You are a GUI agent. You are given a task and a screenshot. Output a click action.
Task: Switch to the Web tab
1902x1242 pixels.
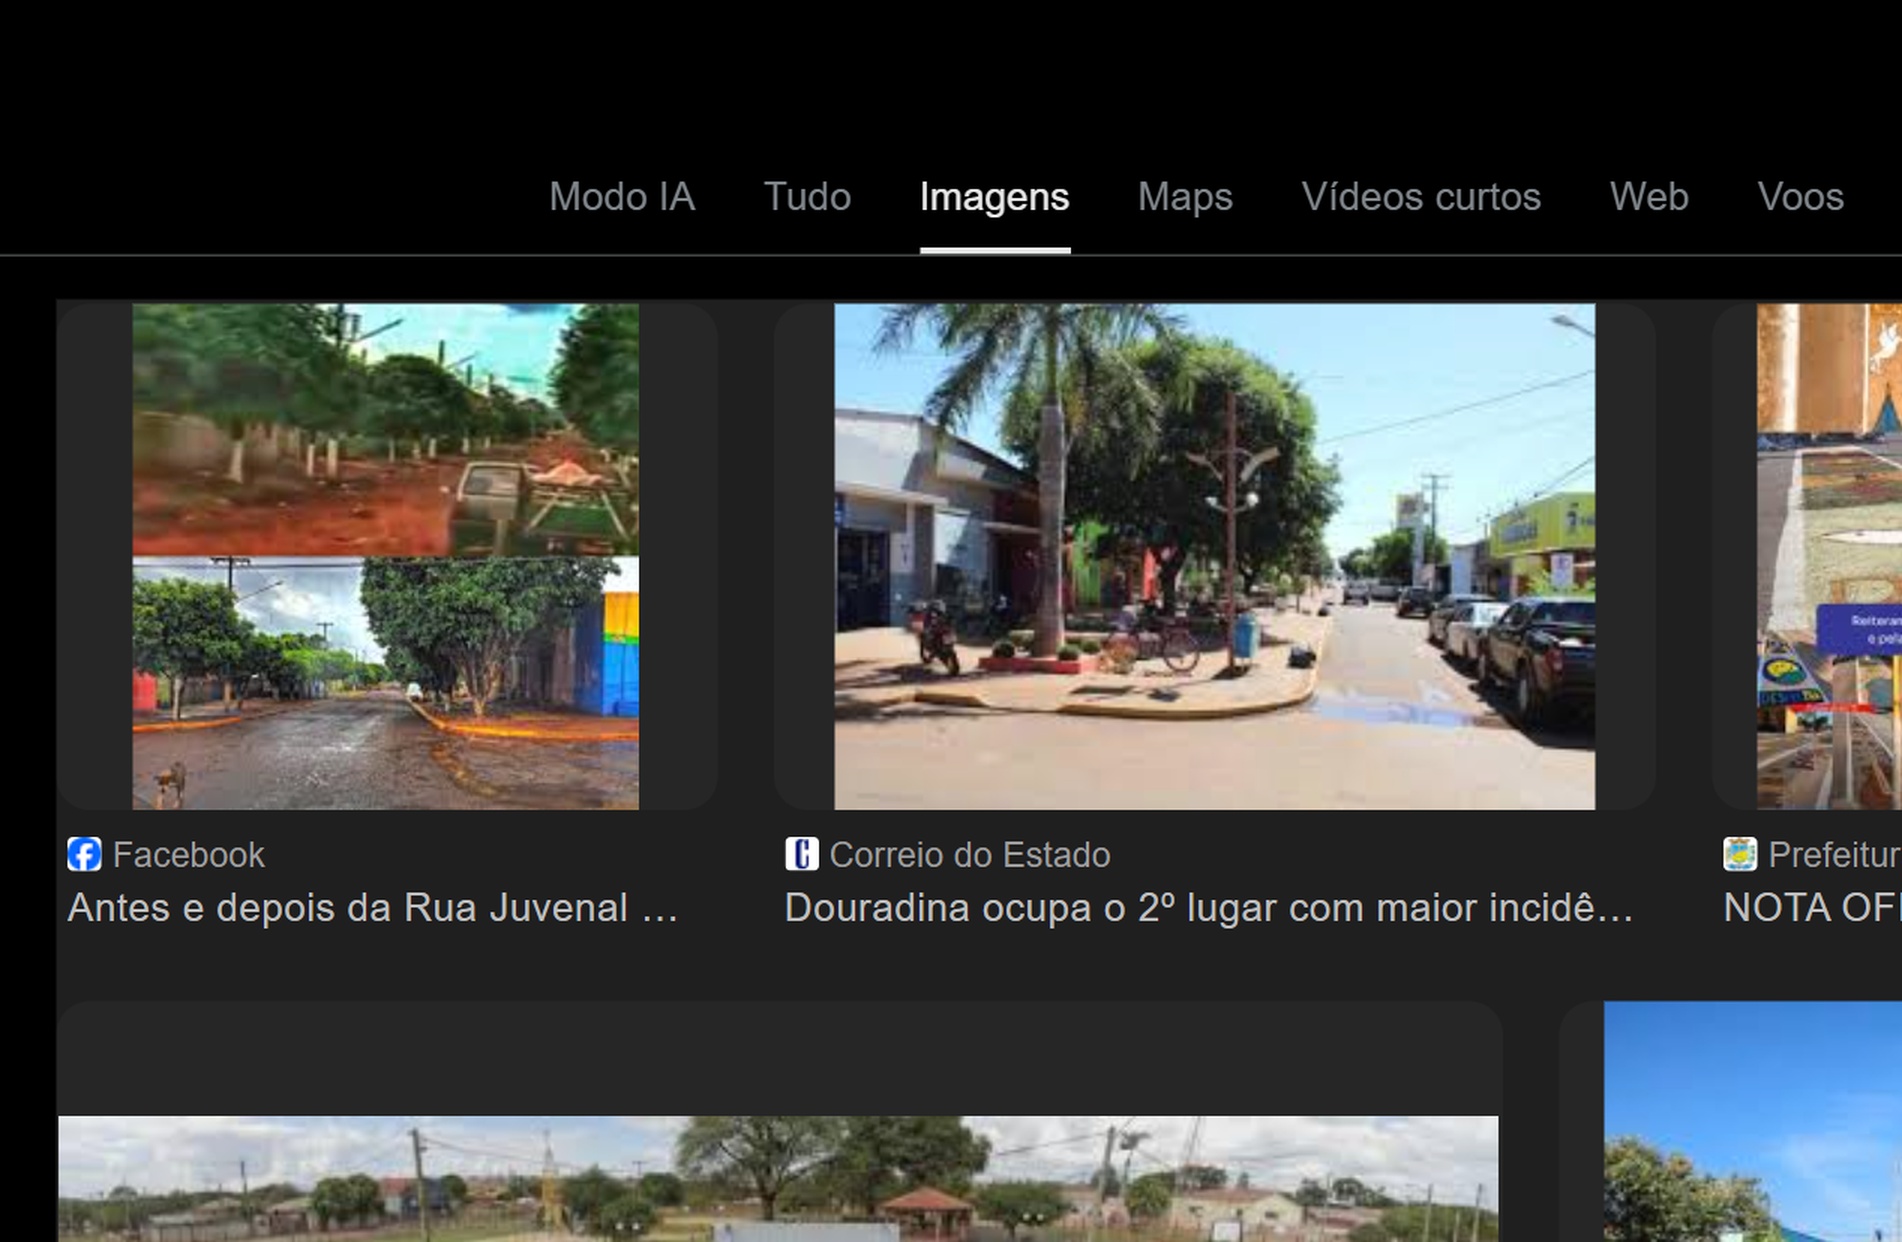click(1648, 197)
